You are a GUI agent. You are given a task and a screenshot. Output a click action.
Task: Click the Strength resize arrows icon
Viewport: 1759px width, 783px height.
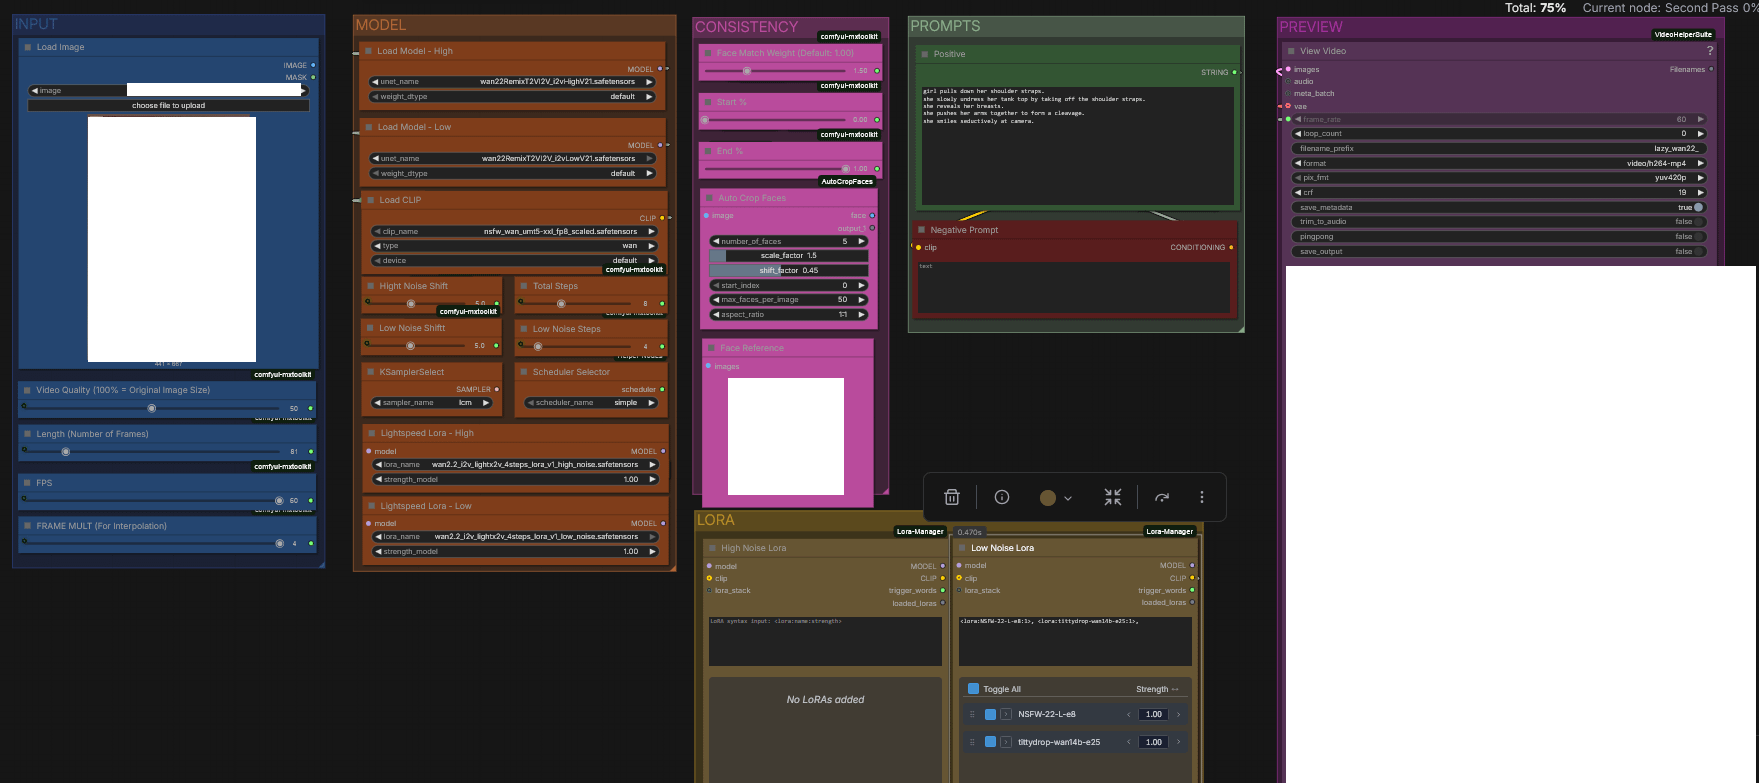(x=1175, y=689)
